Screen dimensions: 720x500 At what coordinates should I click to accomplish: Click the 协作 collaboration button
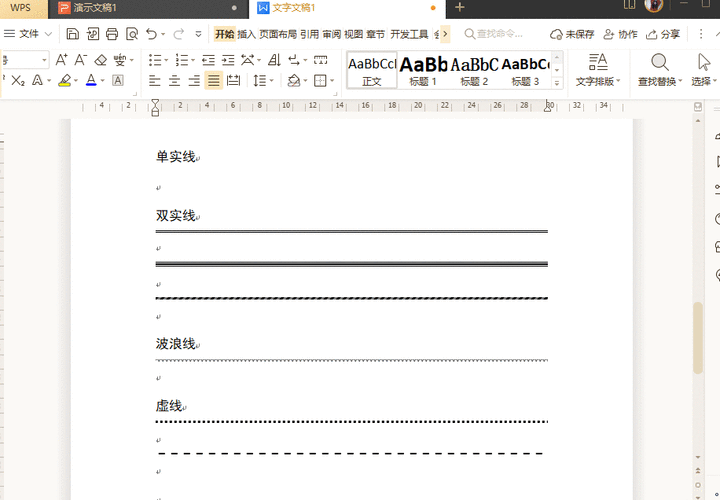point(620,34)
